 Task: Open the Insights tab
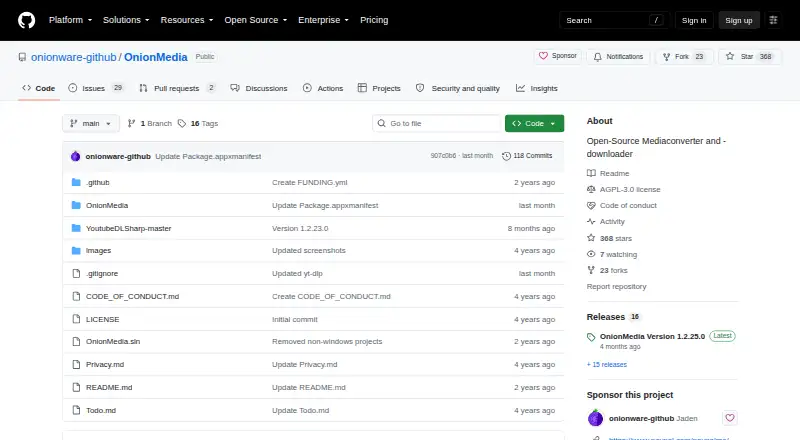tap(537, 88)
